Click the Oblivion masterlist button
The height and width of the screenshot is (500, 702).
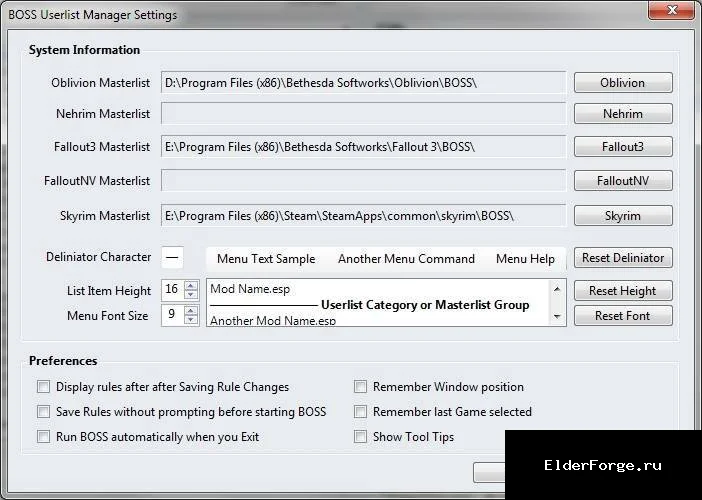[x=622, y=83]
